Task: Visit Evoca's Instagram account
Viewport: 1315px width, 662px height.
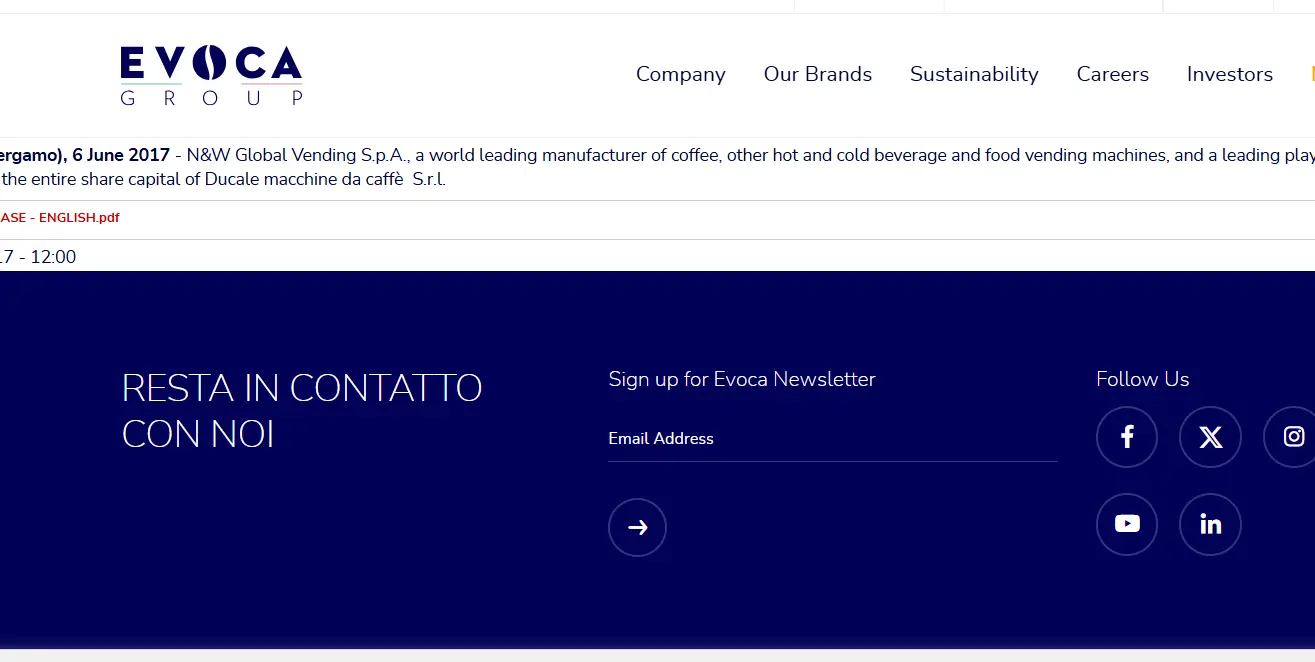Action: (1295, 437)
